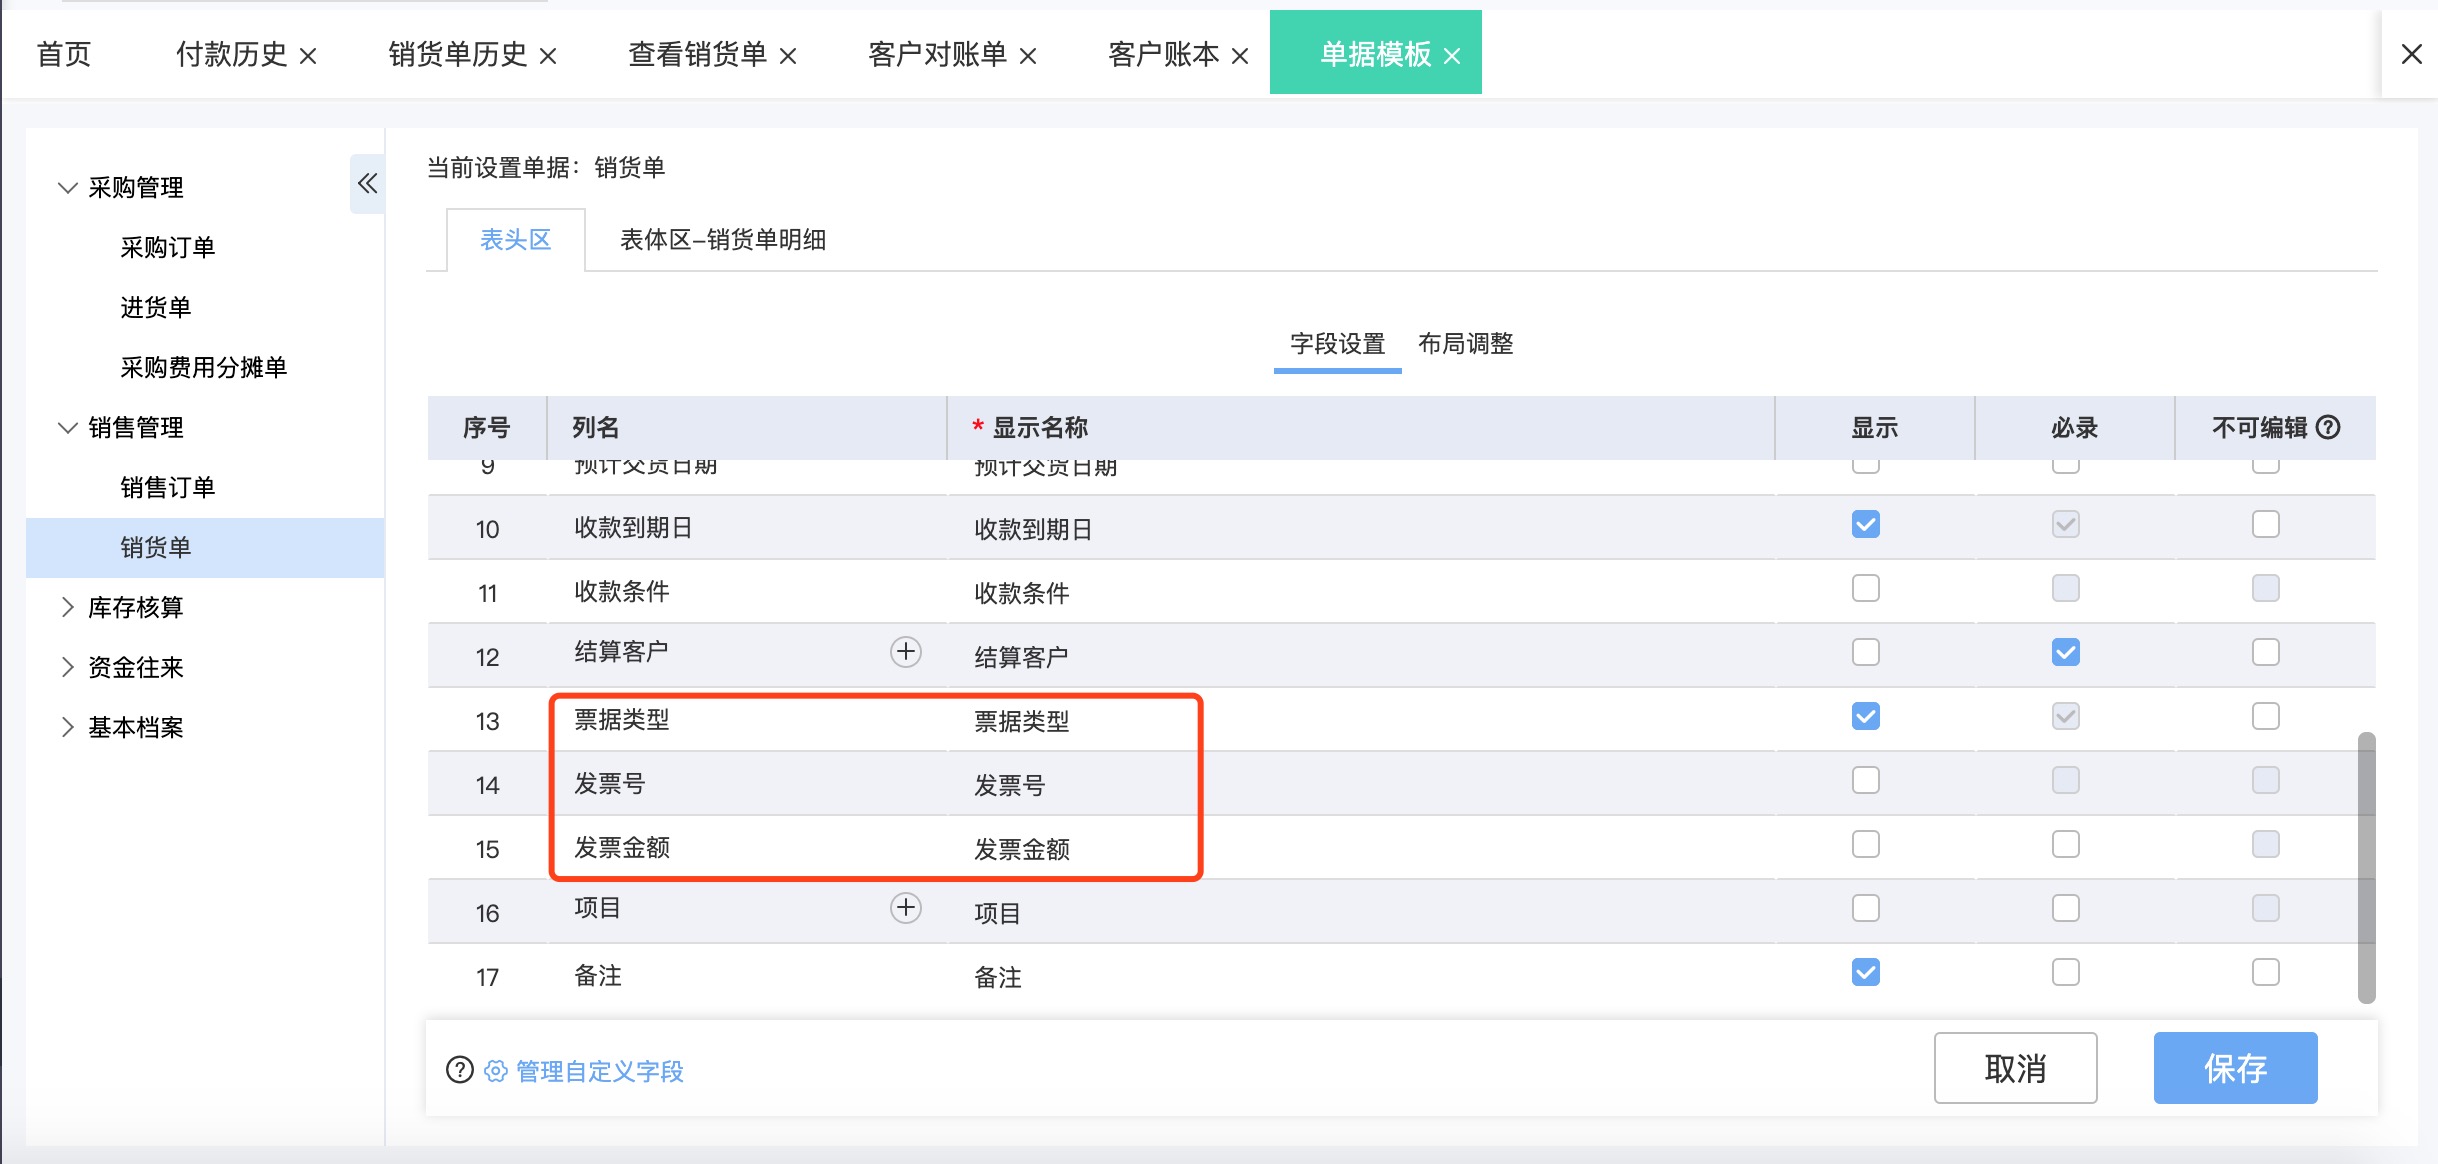Toggle display checkbox for 票据类型 row
Viewport: 2438px width, 1164px height.
click(1866, 718)
